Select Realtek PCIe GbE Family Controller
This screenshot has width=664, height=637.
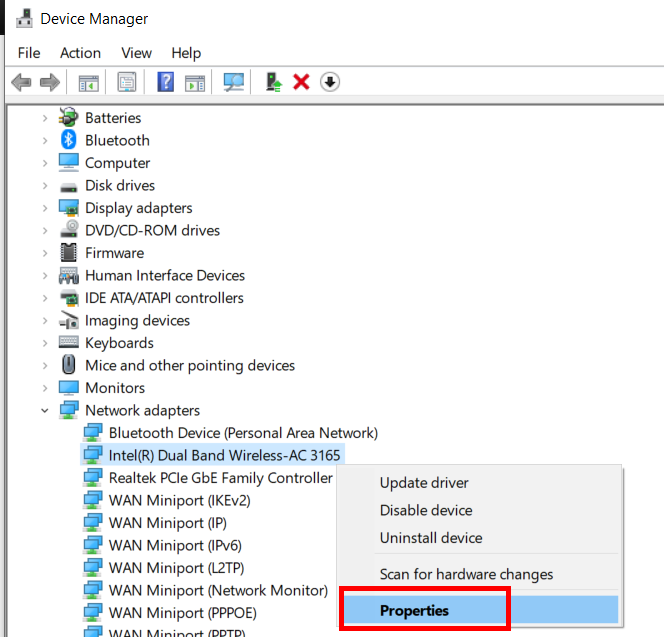point(221,477)
